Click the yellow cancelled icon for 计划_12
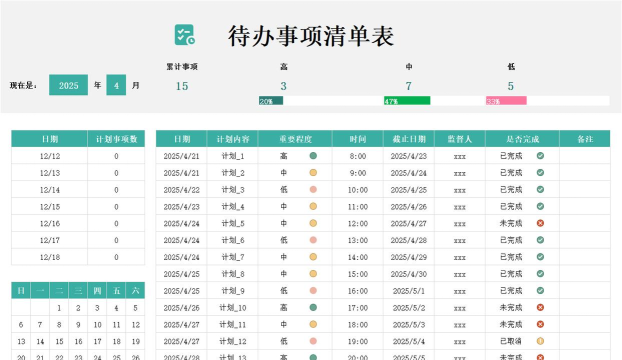 (x=540, y=341)
